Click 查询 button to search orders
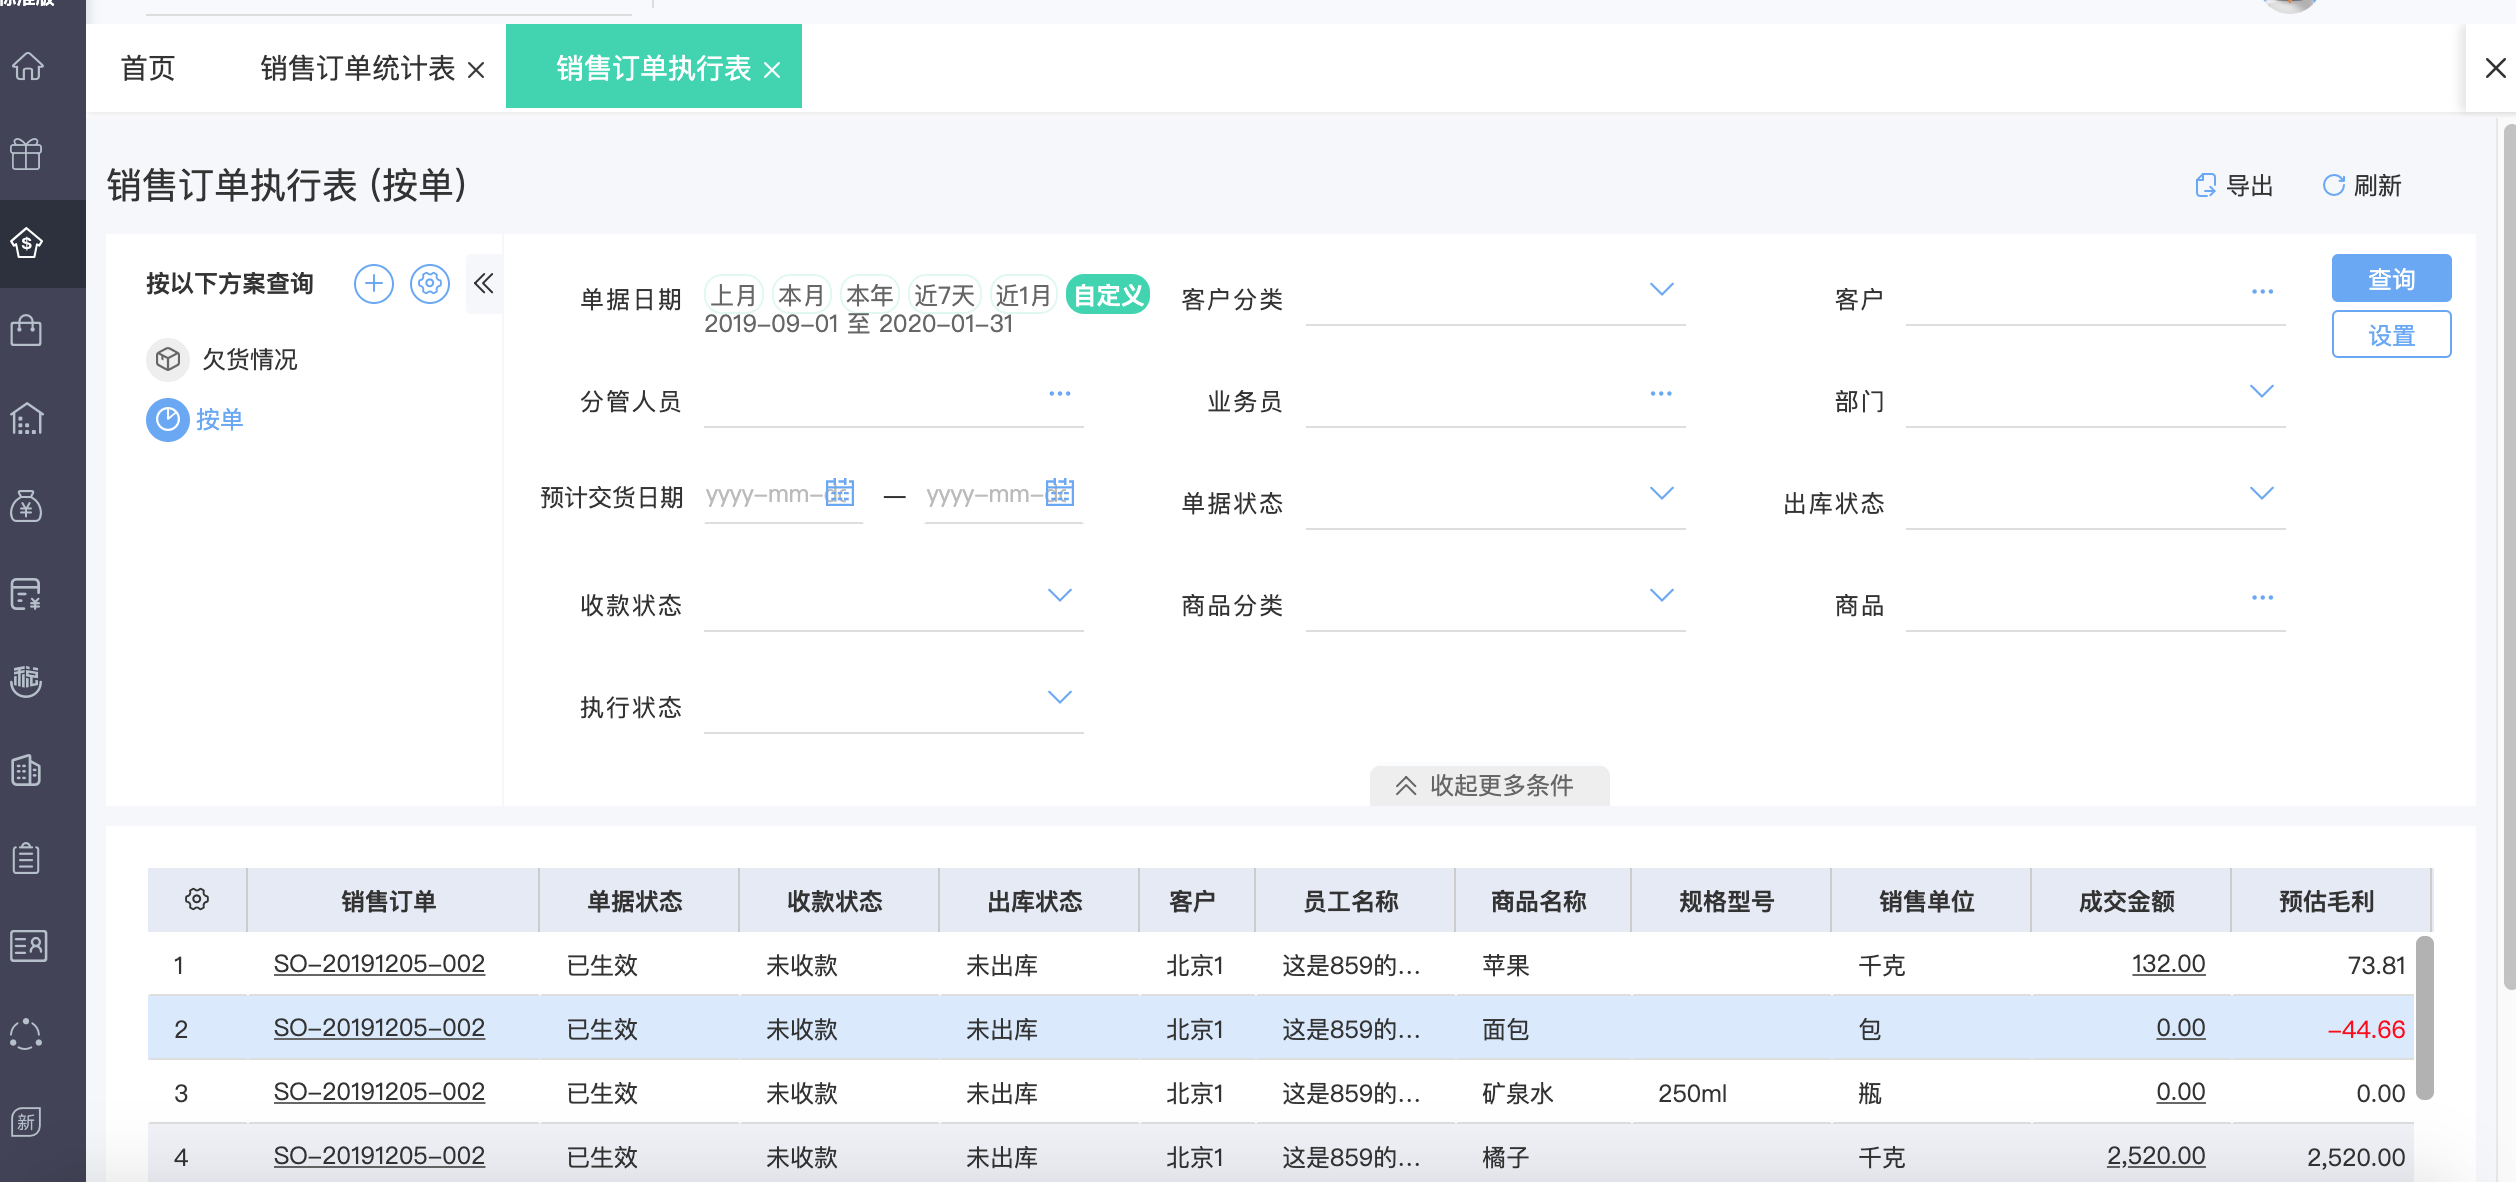This screenshot has width=2516, height=1182. click(x=2392, y=281)
